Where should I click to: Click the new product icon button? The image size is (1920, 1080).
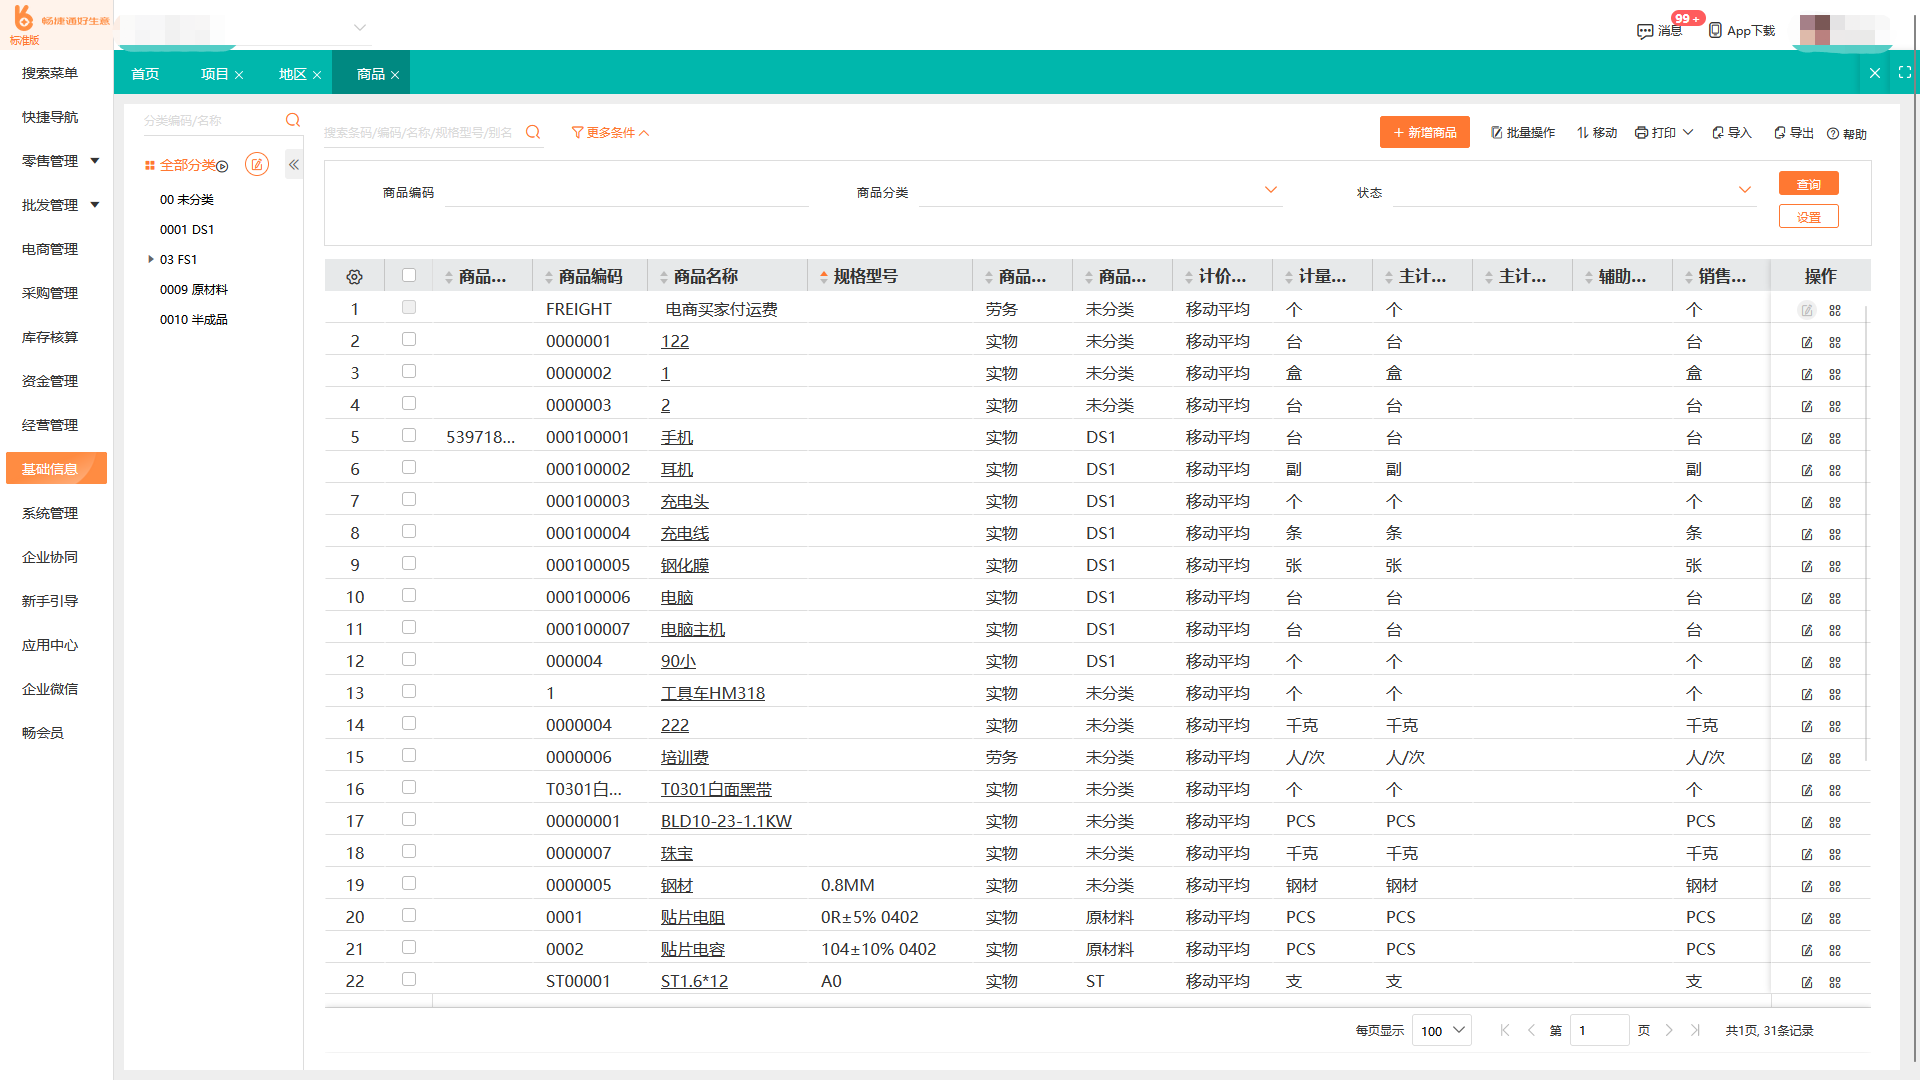tap(1424, 131)
